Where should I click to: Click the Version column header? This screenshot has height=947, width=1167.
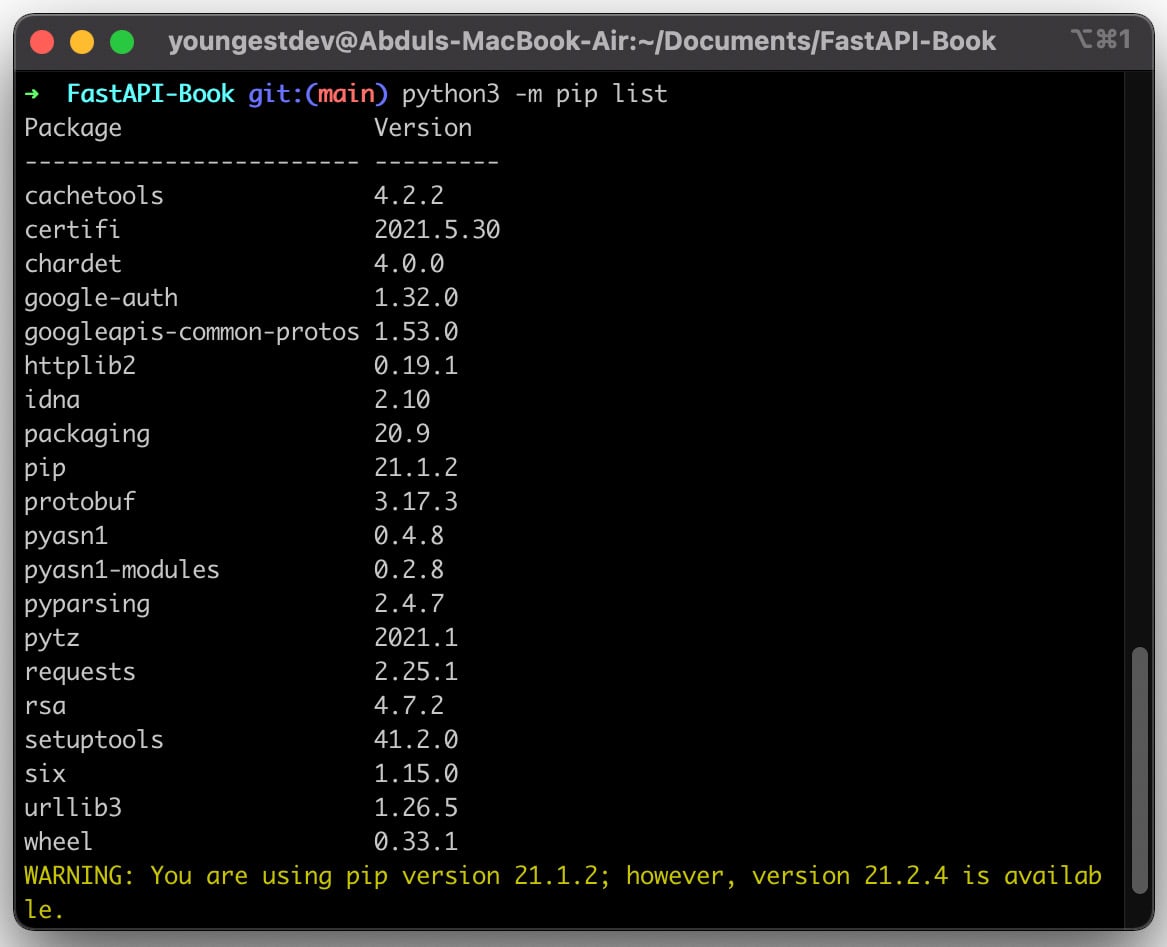point(422,127)
